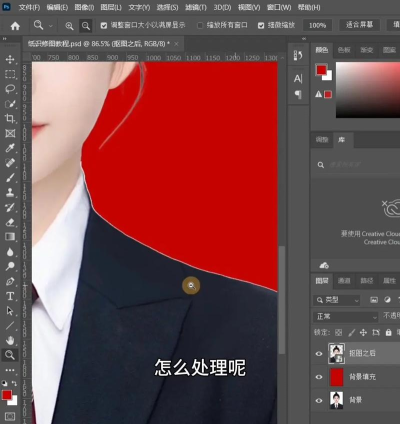400x424 pixels.
Task: Expand the layer filter 类型 dropdown
Action: [337, 300]
